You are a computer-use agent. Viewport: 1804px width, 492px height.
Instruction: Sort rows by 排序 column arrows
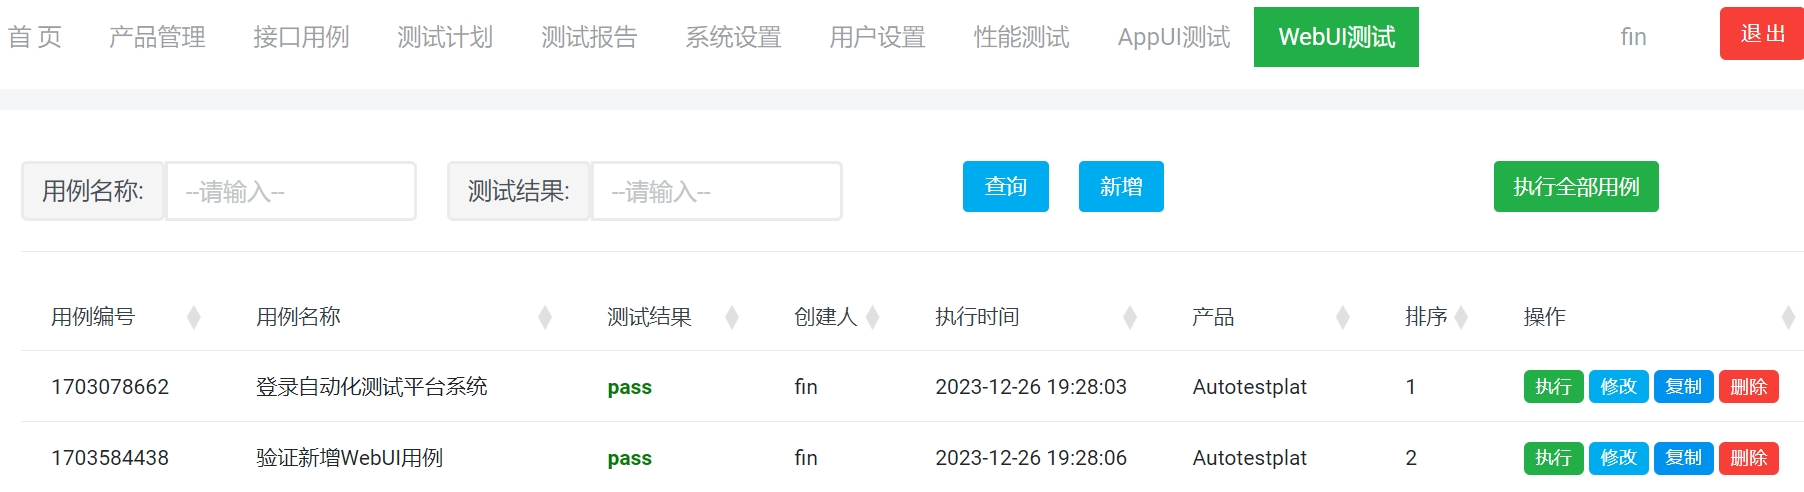(1461, 317)
